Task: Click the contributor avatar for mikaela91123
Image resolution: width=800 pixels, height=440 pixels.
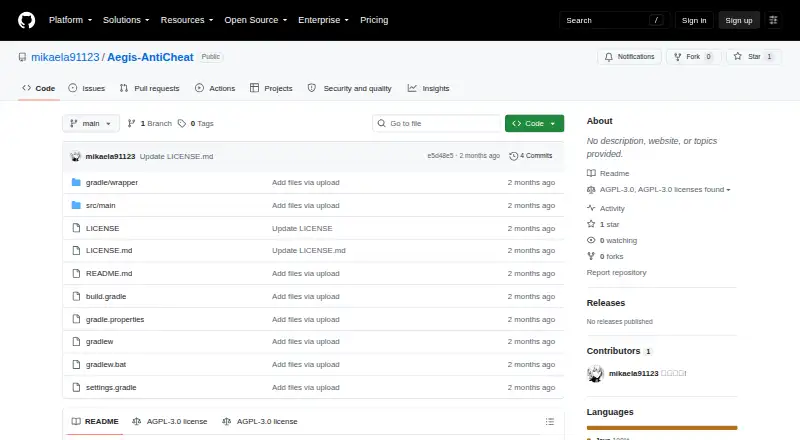Action: click(595, 374)
